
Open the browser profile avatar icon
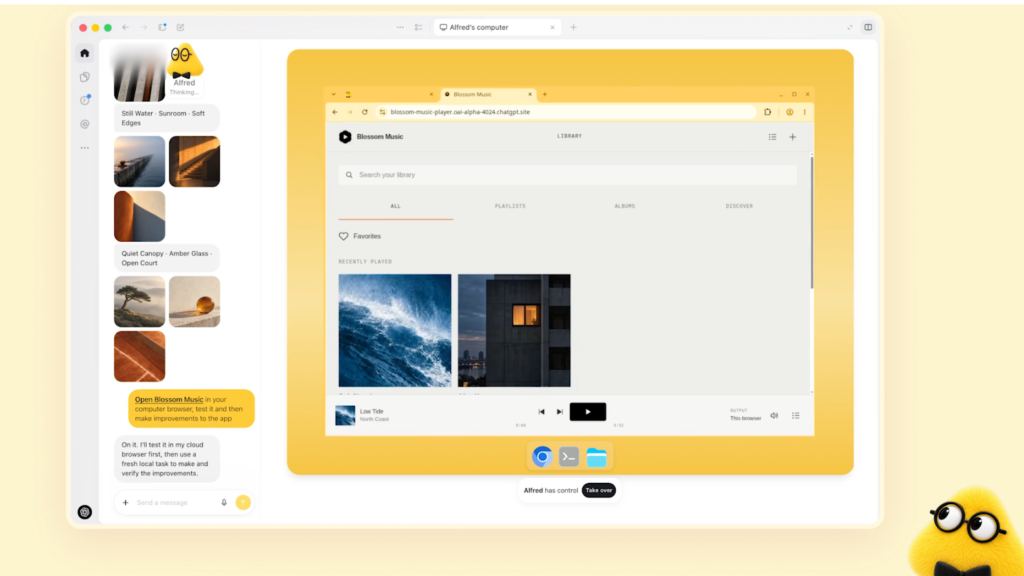(790, 112)
